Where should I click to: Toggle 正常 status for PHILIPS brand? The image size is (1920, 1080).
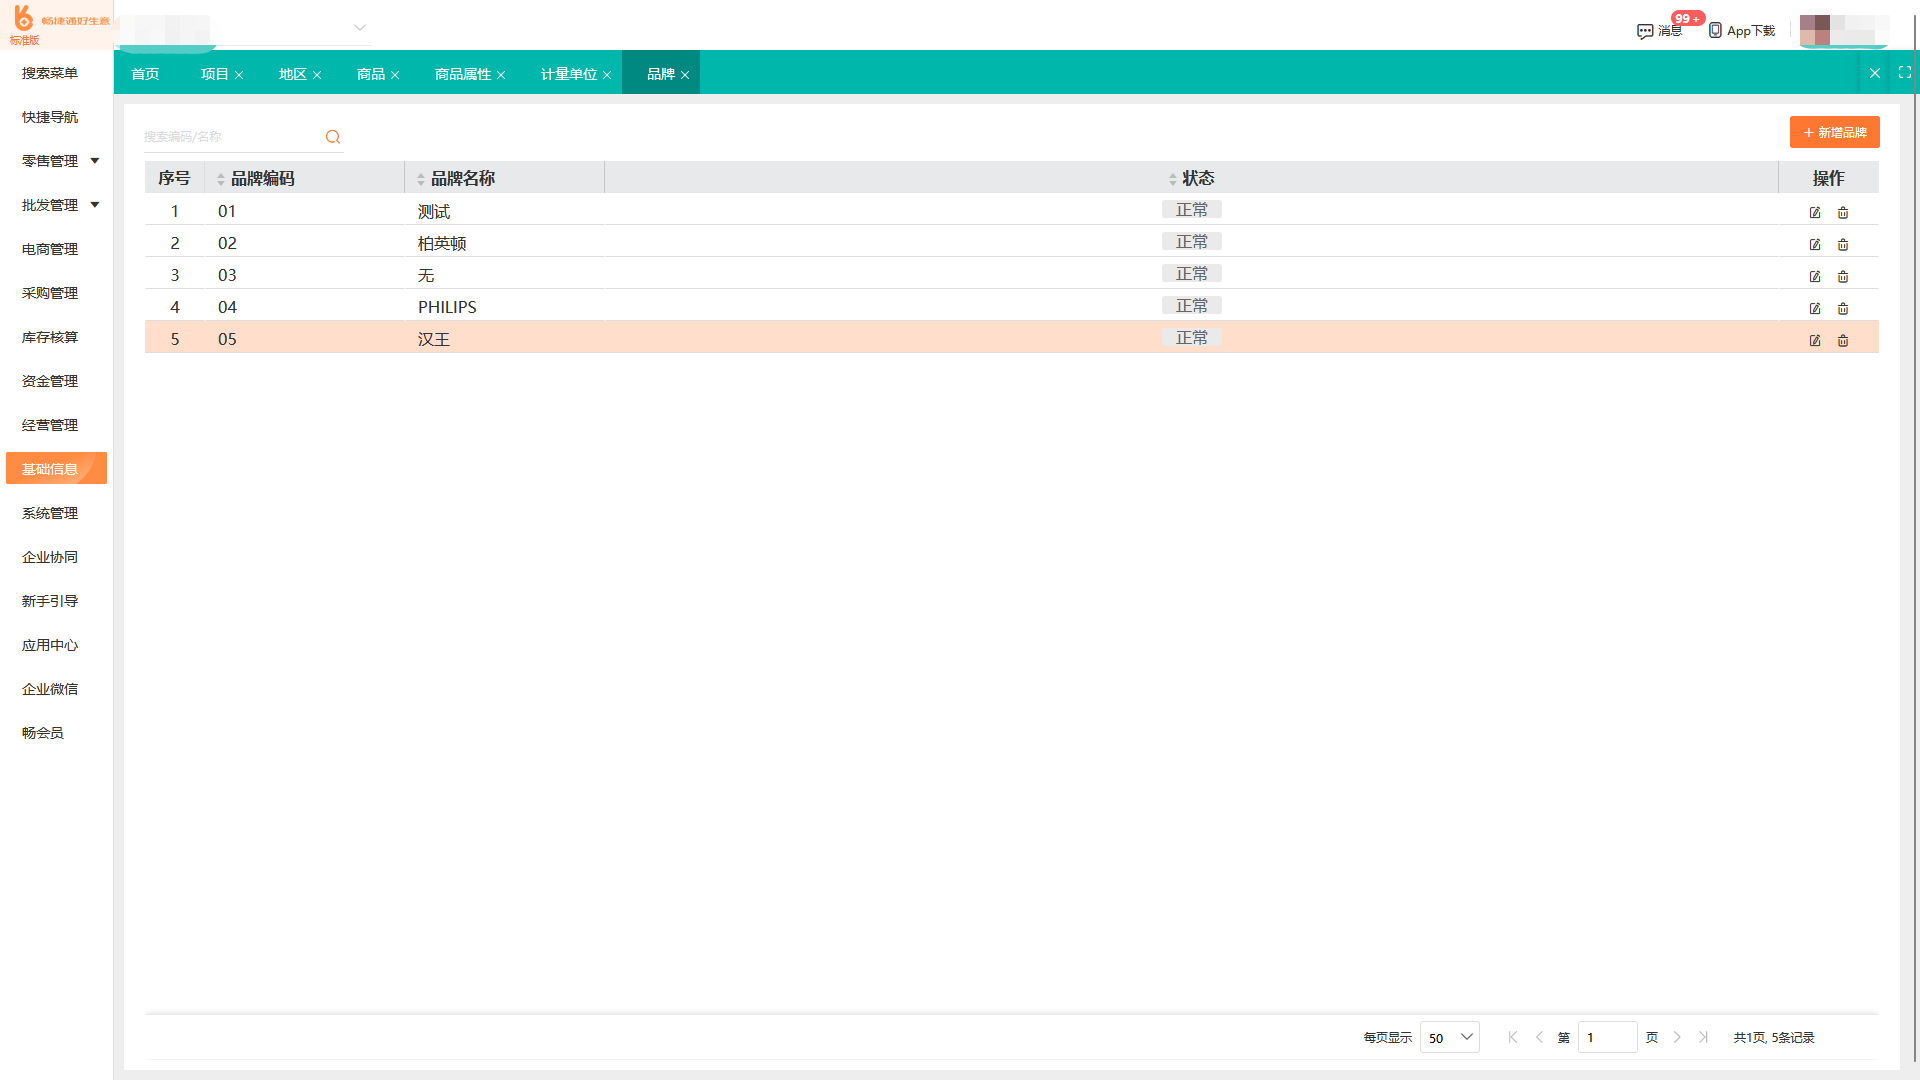1192,306
